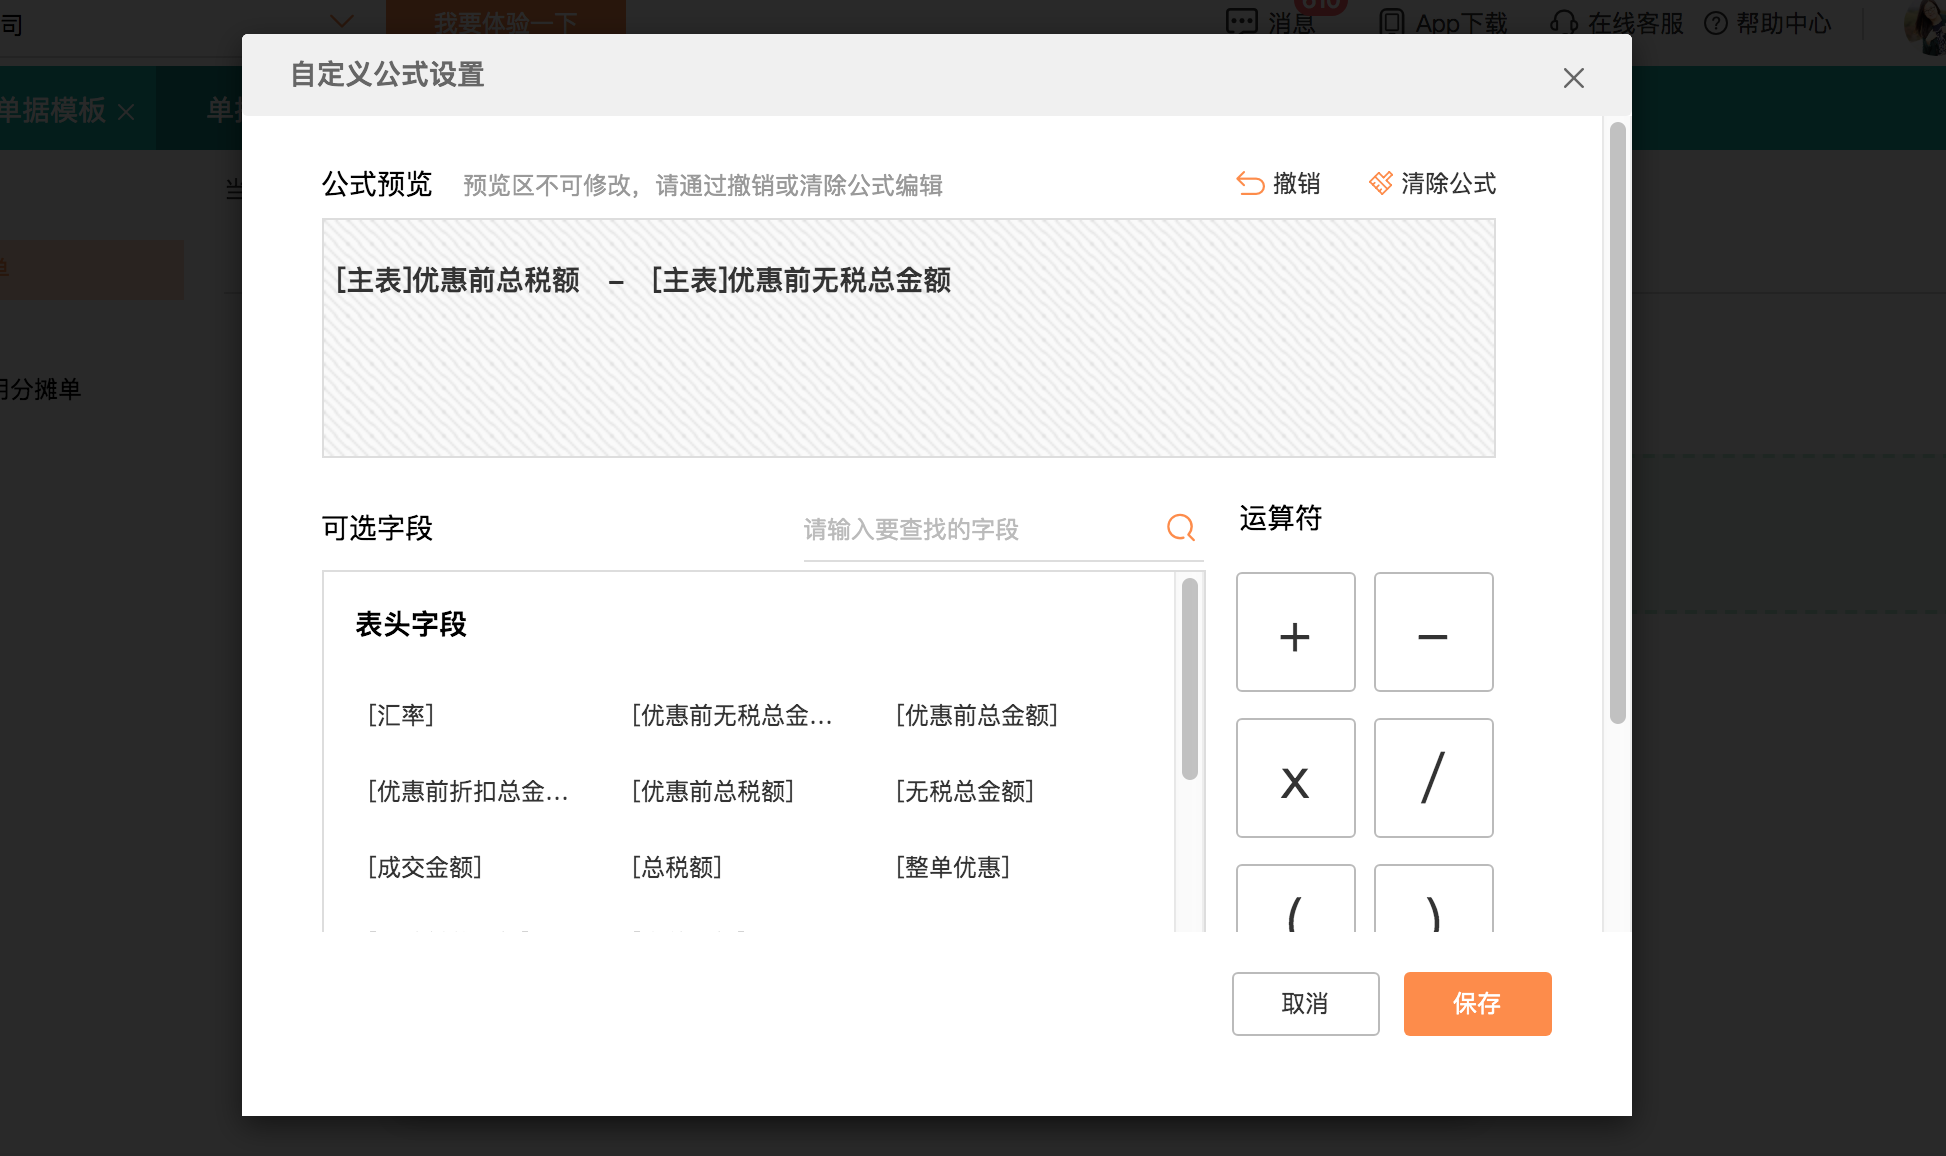
Task: Click the addition operator + icon
Action: click(1295, 632)
